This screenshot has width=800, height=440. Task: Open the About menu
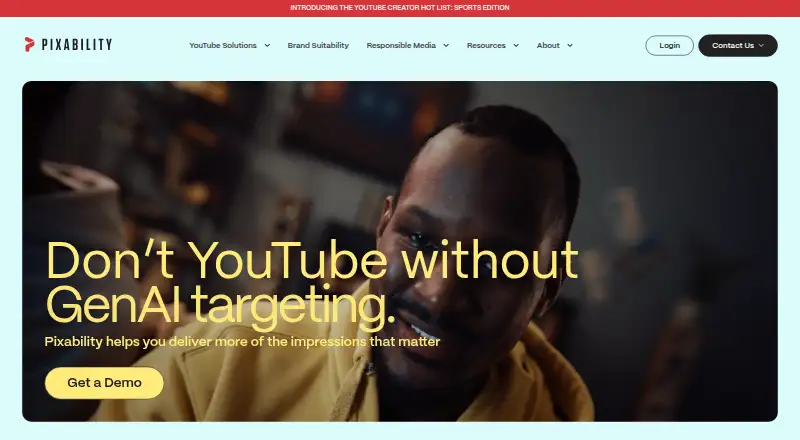click(x=548, y=45)
